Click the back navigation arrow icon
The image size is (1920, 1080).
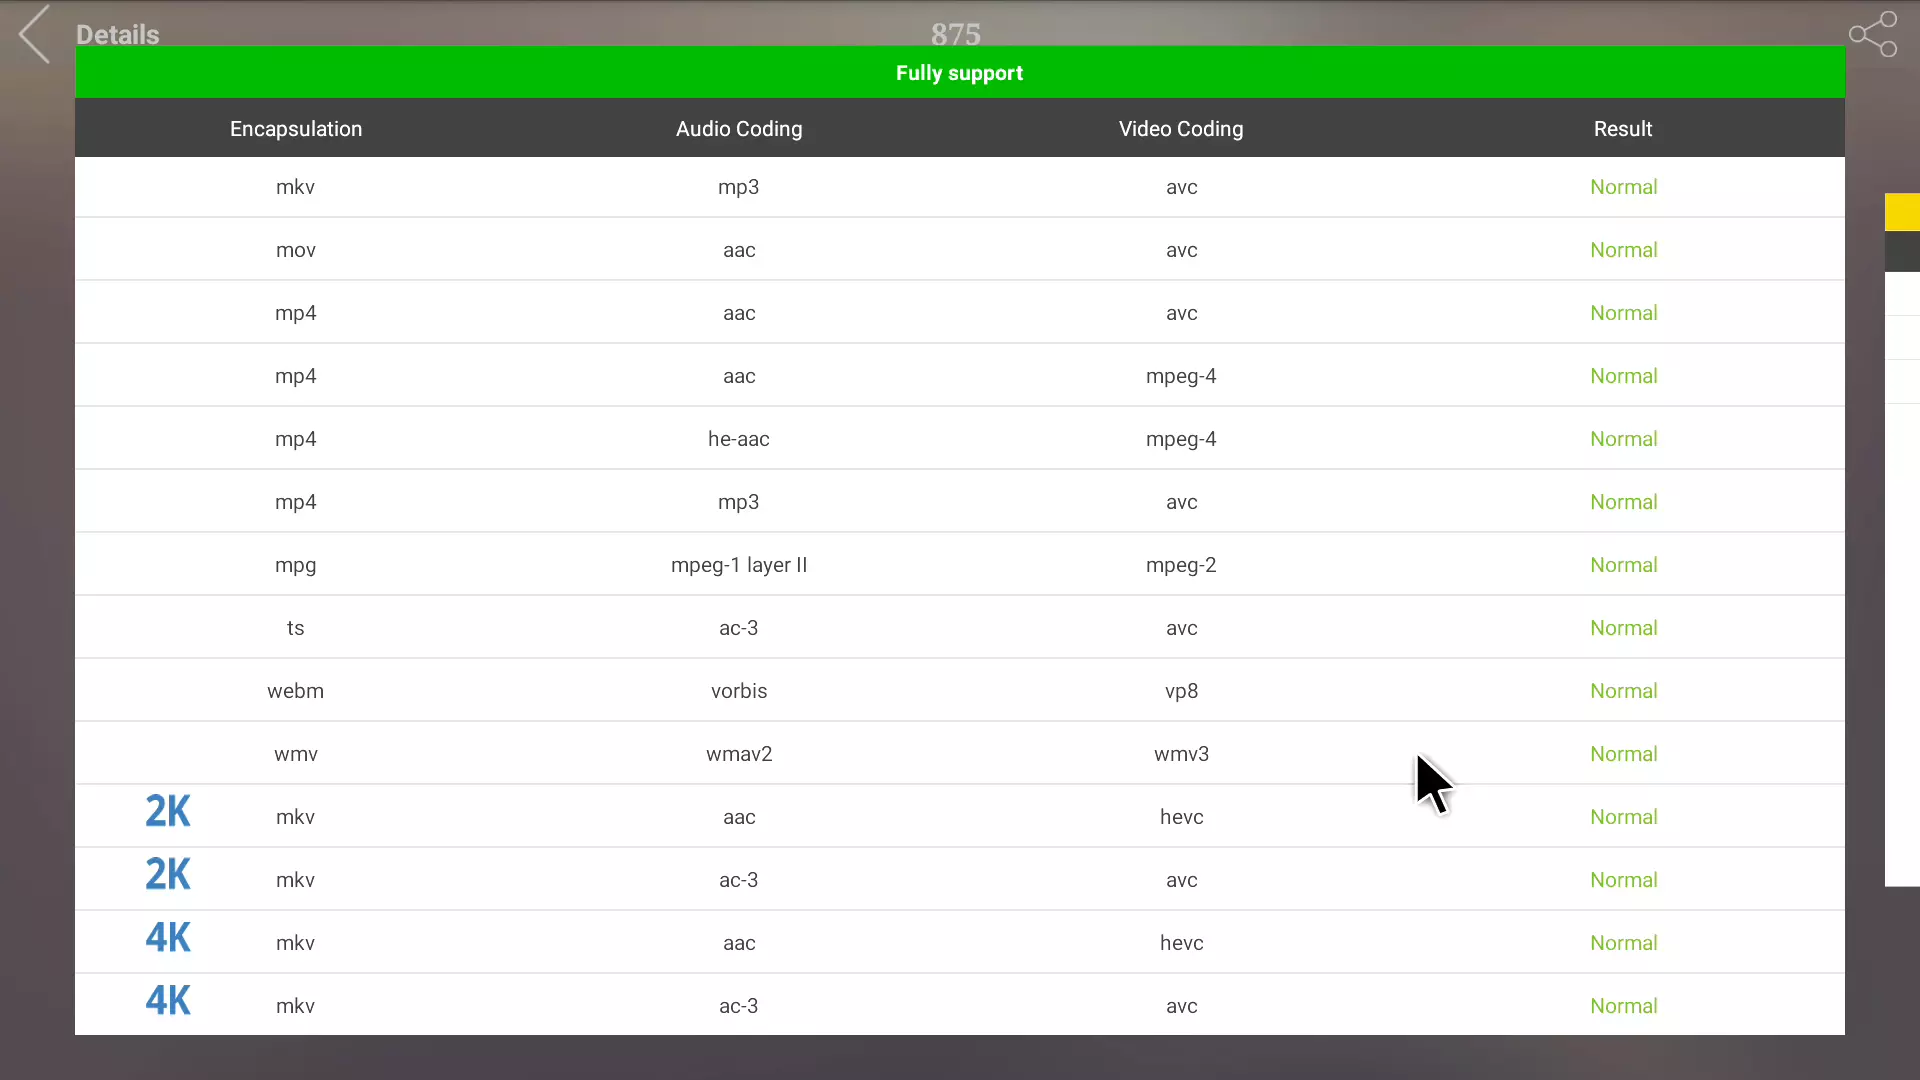33,33
